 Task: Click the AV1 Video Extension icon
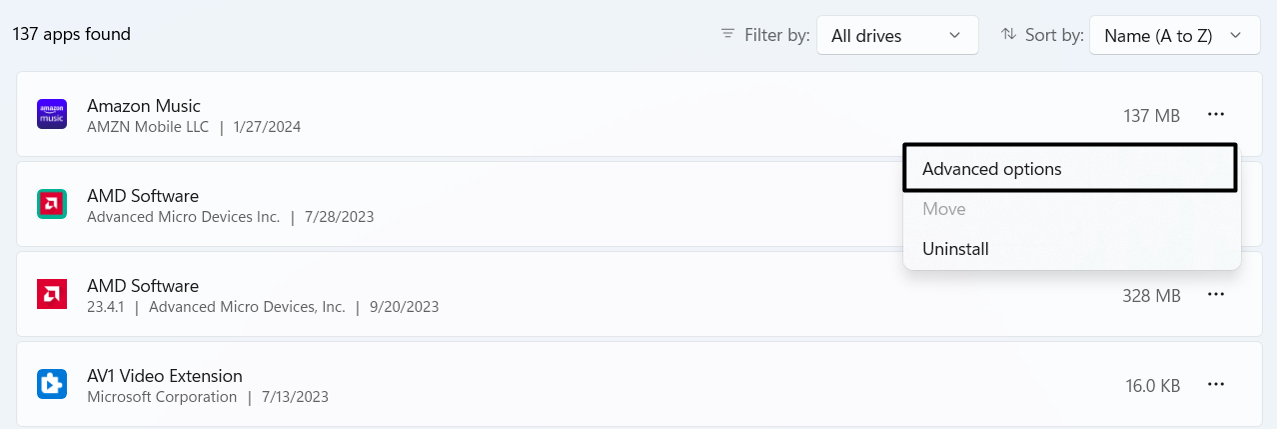[52, 385]
